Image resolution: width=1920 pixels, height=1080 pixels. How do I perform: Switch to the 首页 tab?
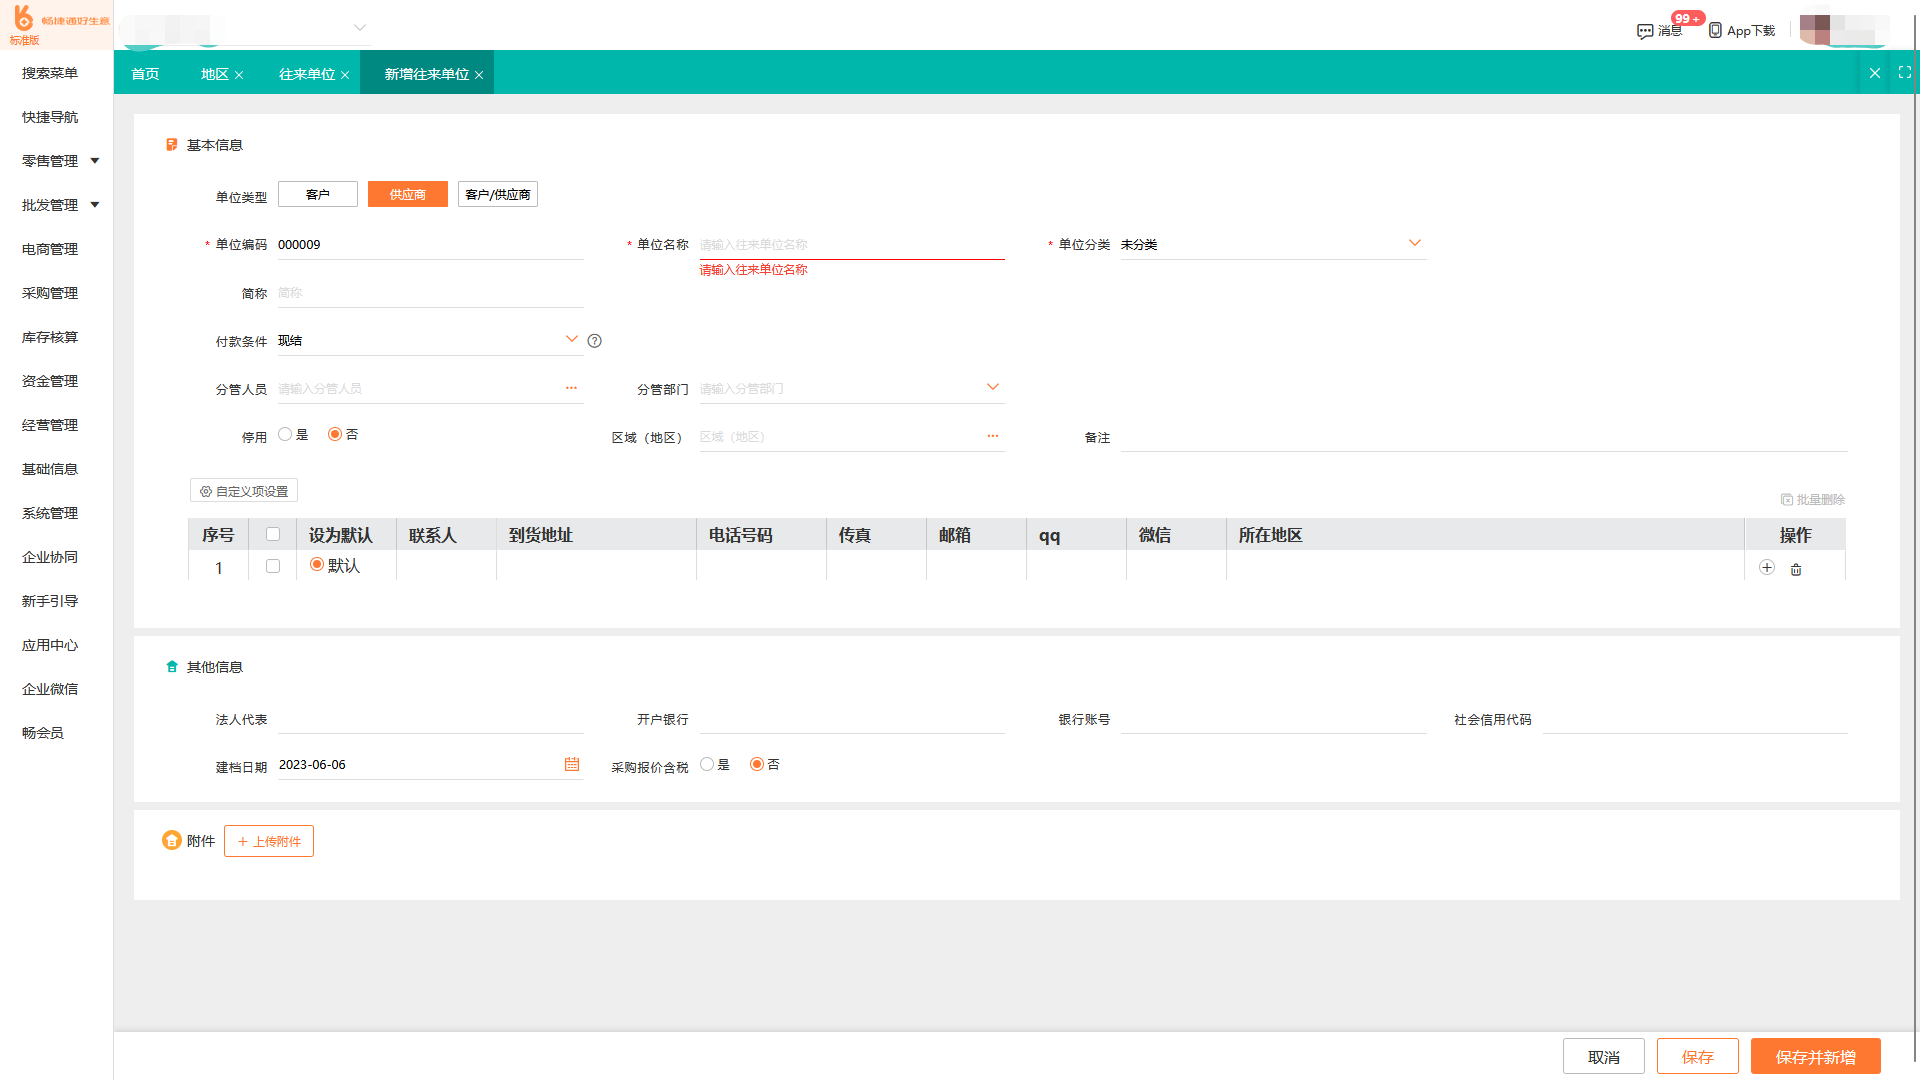point(144,74)
